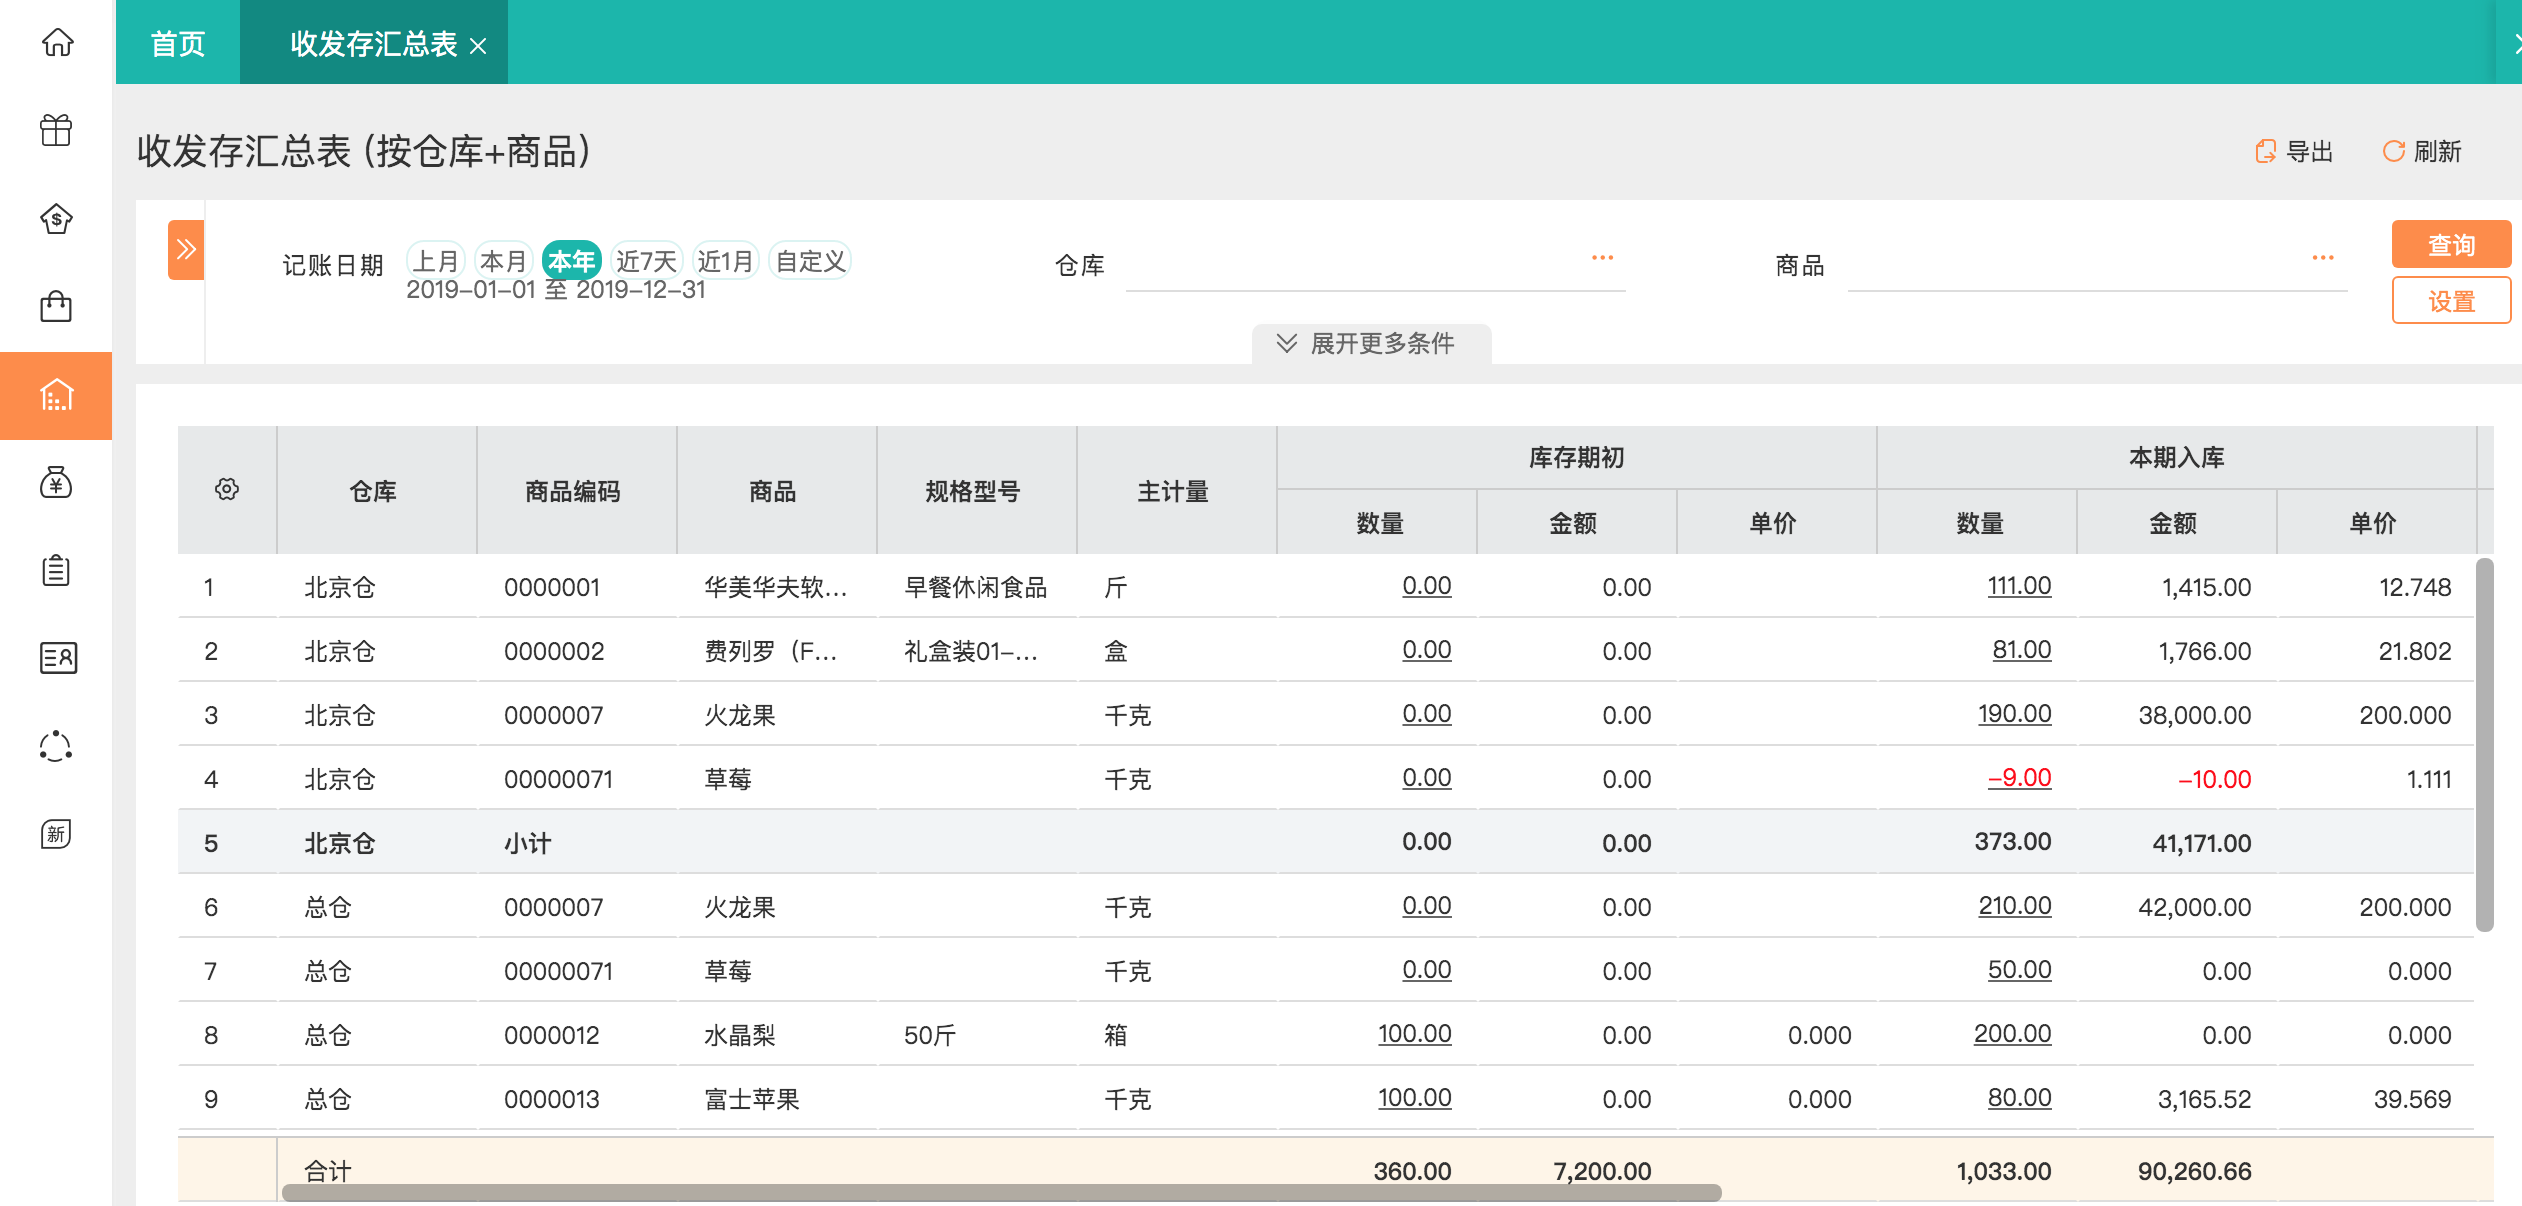Click the finance/money icon in sidebar
The image size is (2522, 1206).
(58, 482)
